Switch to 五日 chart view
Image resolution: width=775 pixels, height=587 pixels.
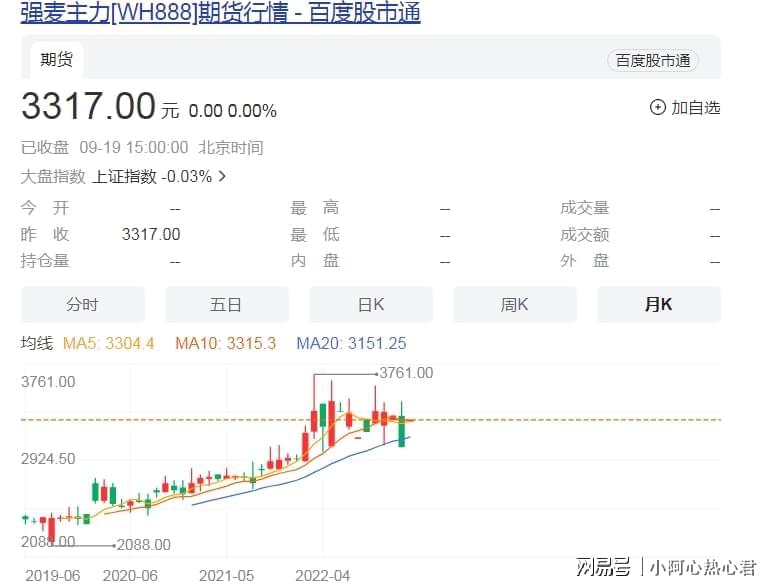pos(227,305)
